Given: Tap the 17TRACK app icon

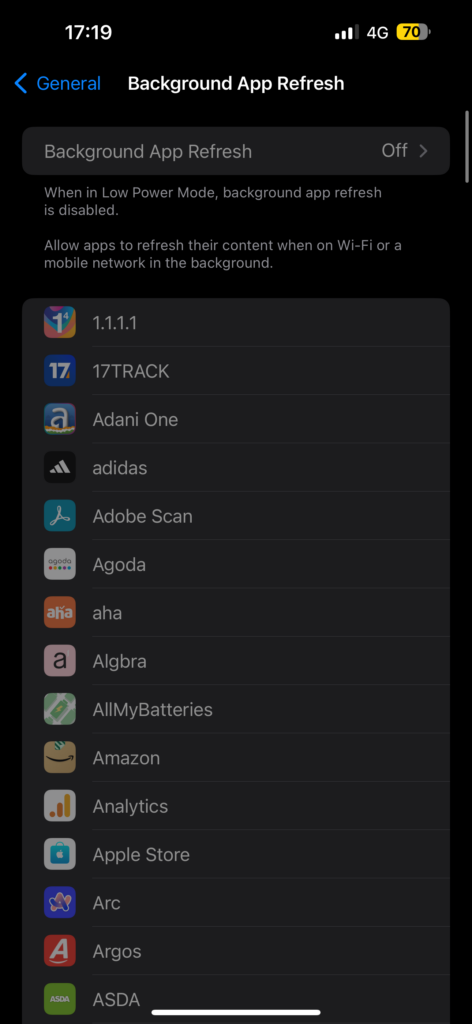Looking at the screenshot, I should (59, 370).
